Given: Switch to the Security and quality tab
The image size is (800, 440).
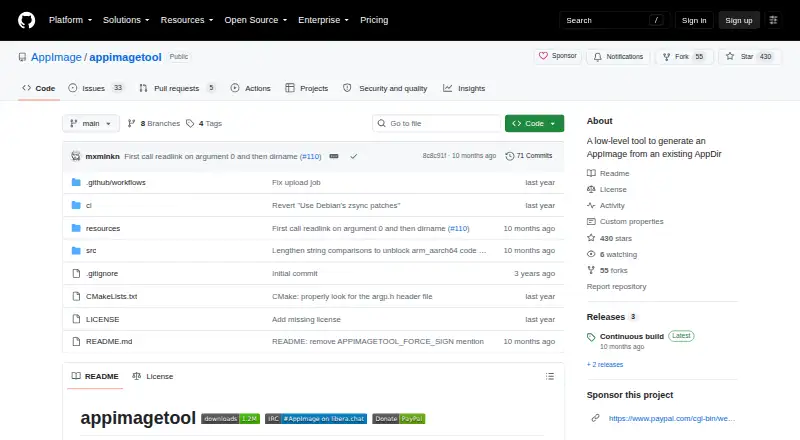Looking at the screenshot, I should [x=385, y=88].
